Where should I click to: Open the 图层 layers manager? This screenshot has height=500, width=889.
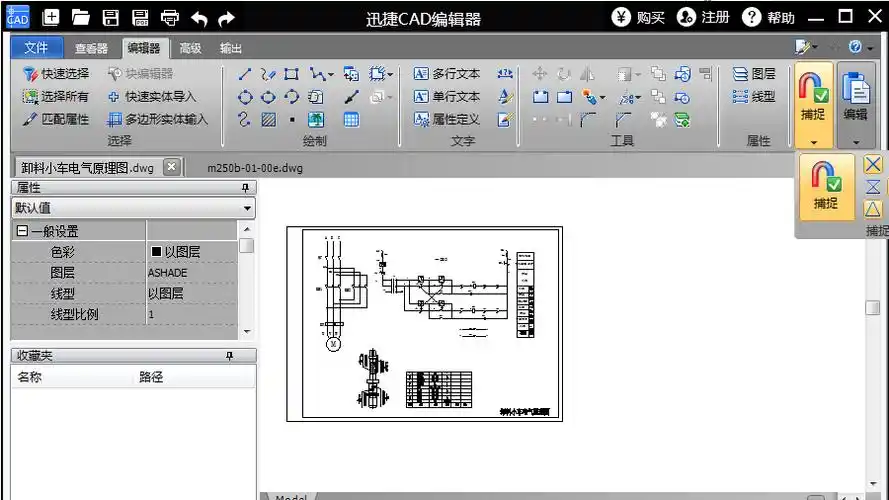pyautogui.click(x=754, y=74)
